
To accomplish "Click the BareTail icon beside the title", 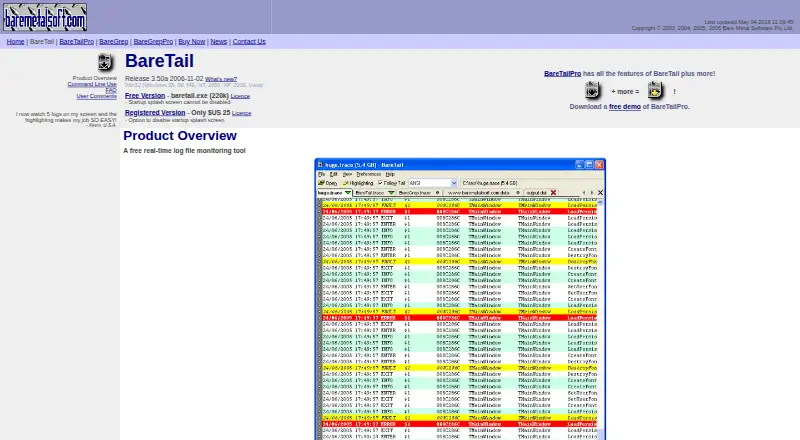I will (105, 62).
